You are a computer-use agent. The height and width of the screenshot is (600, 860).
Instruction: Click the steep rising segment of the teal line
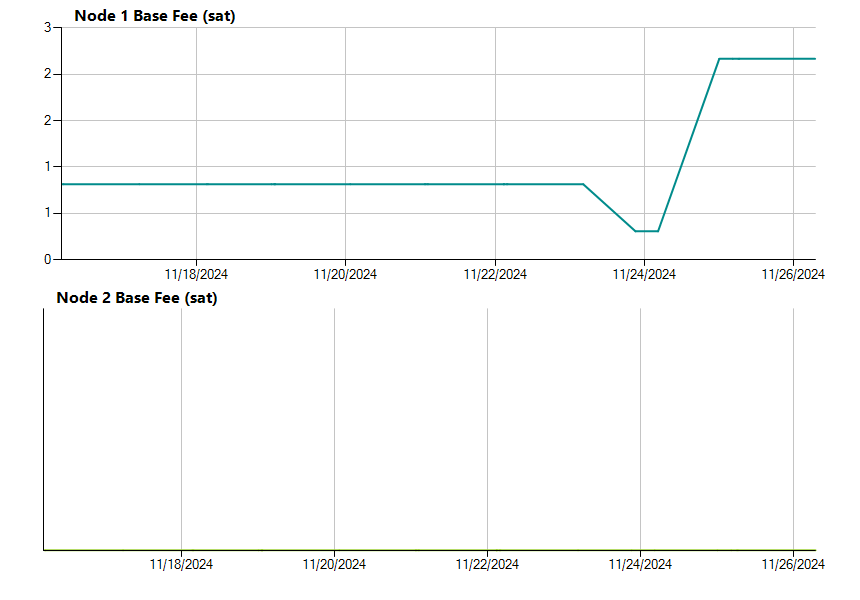point(688,145)
